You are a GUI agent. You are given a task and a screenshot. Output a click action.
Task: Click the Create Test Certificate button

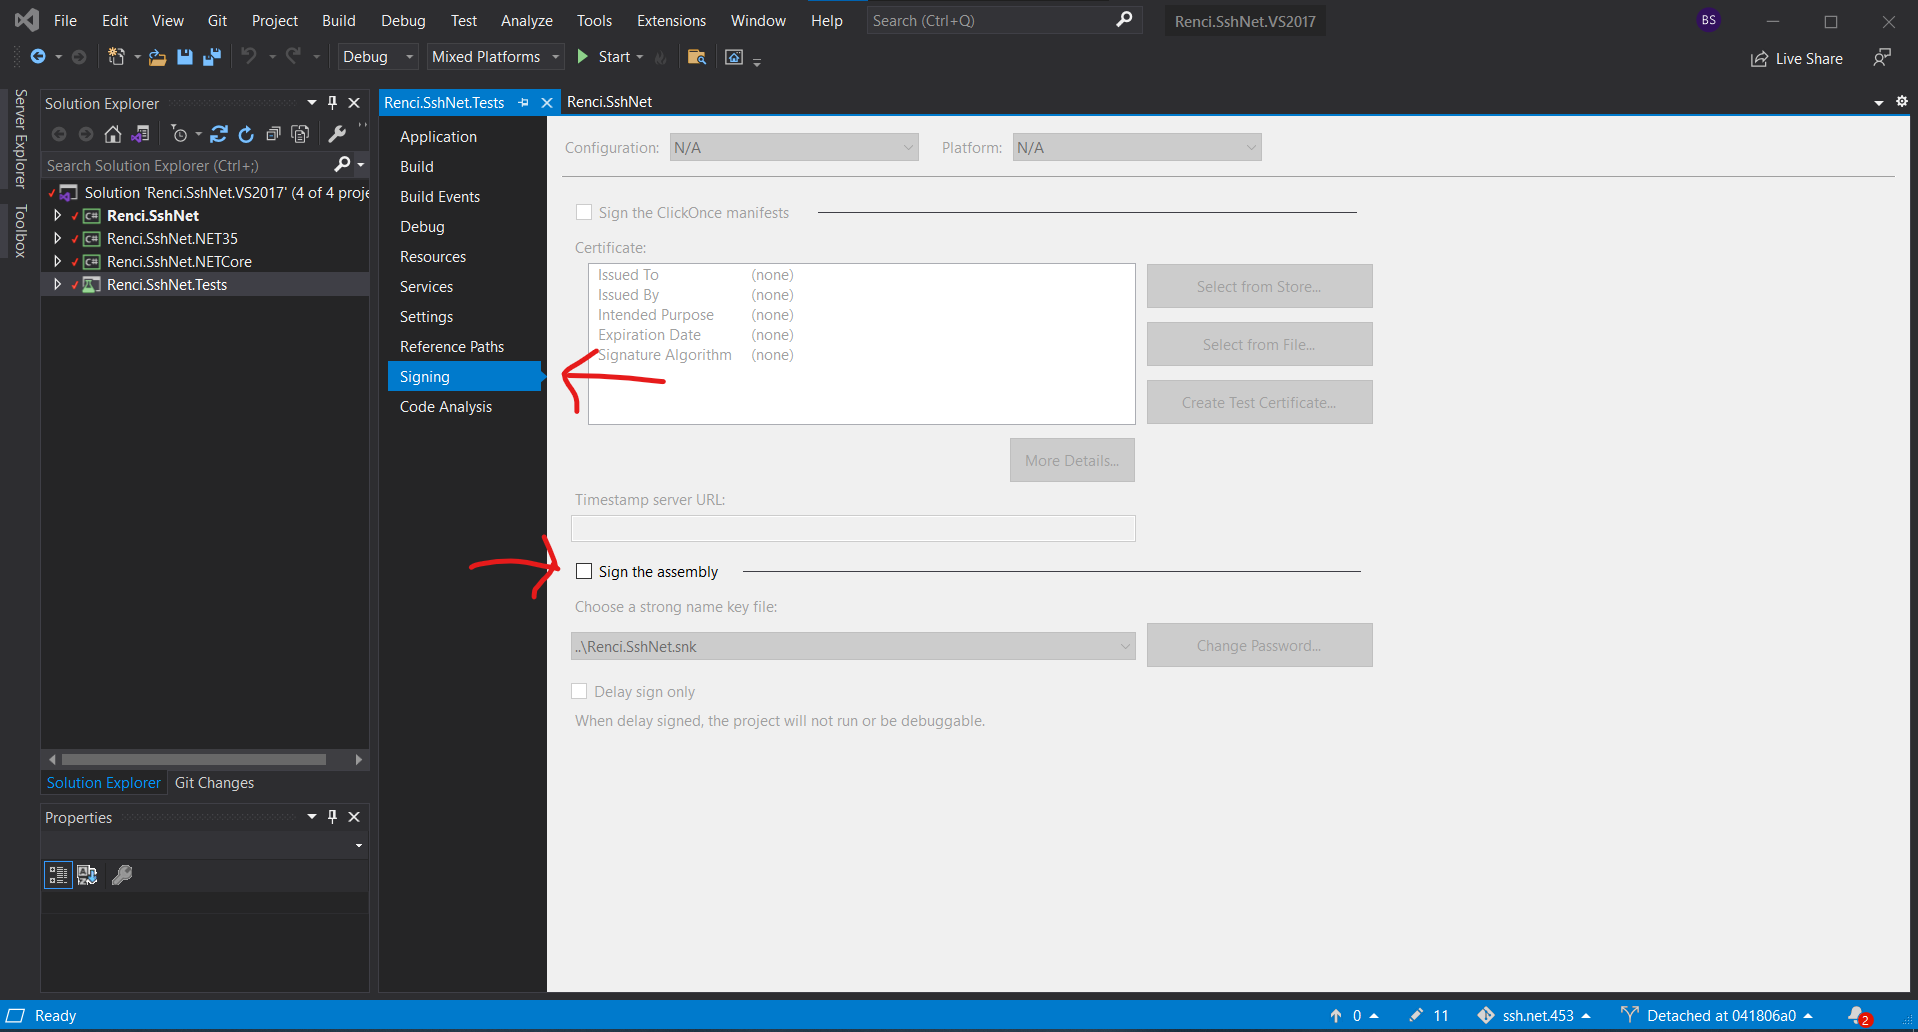point(1259,402)
